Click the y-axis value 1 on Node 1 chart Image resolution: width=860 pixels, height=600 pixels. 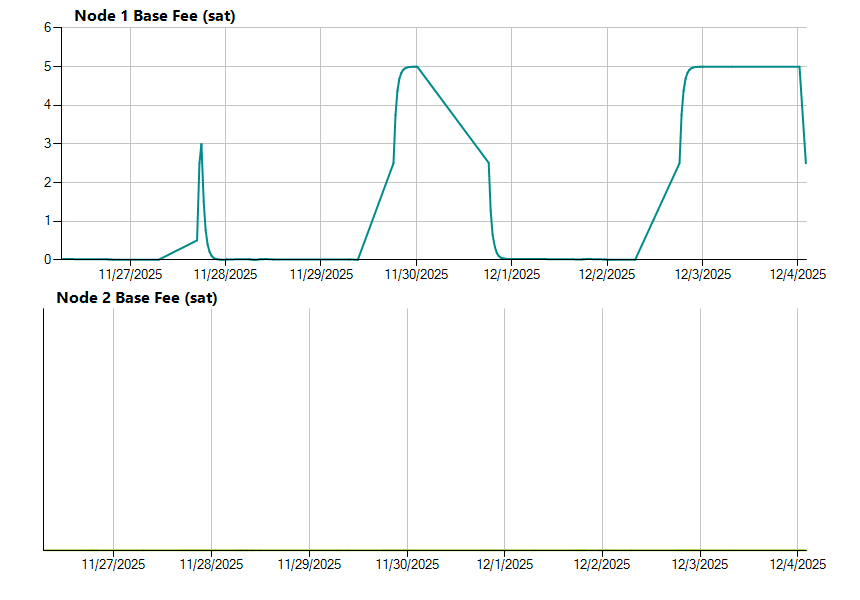click(x=47, y=221)
